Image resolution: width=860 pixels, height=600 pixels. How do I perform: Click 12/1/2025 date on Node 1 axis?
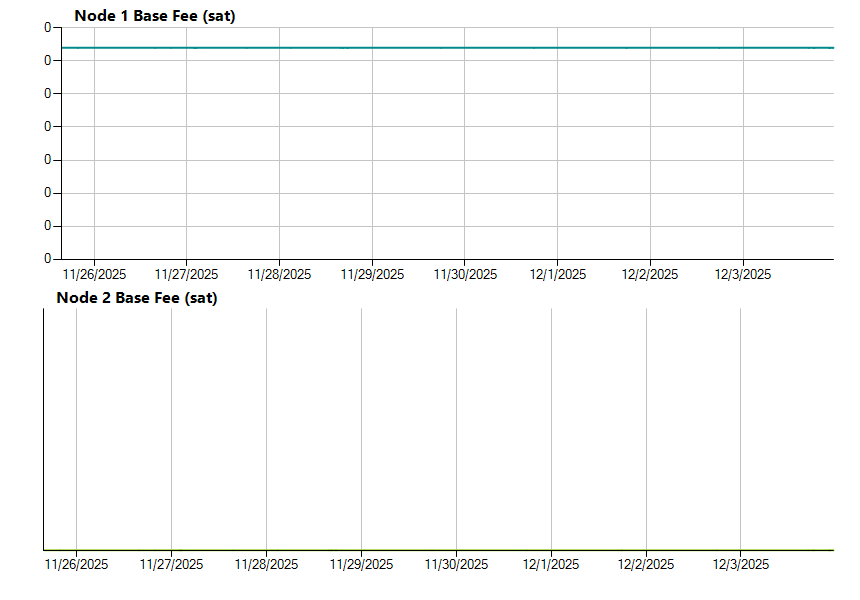pos(558,274)
